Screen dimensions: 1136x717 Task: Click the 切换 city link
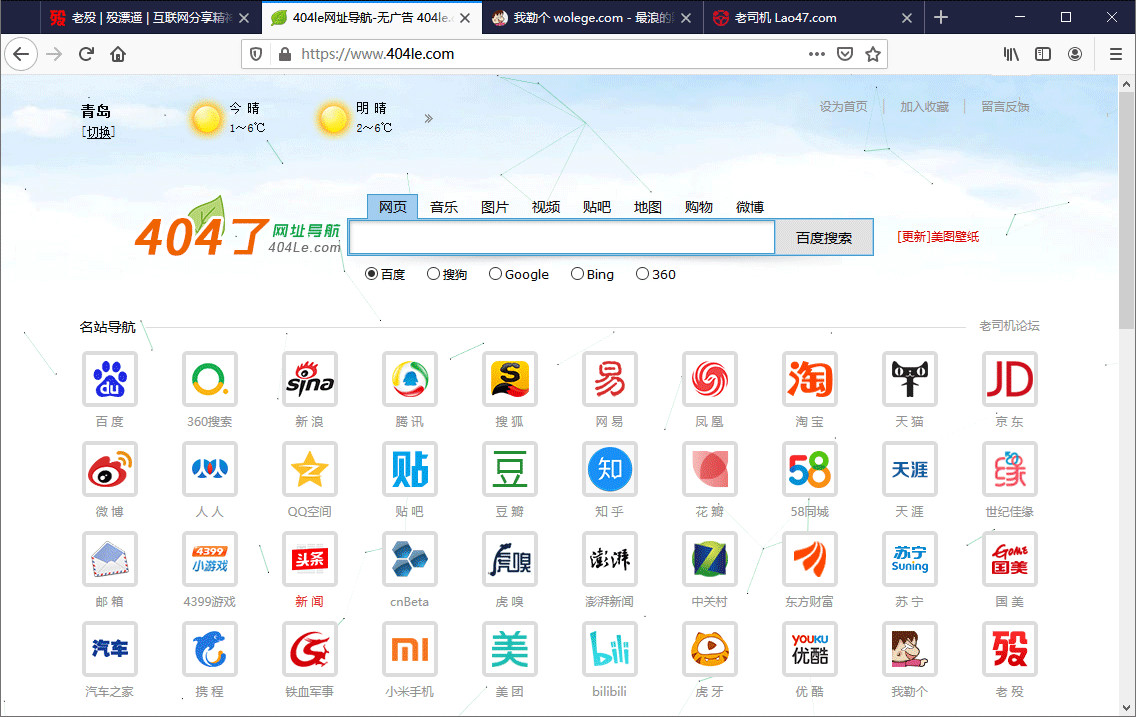coord(98,132)
